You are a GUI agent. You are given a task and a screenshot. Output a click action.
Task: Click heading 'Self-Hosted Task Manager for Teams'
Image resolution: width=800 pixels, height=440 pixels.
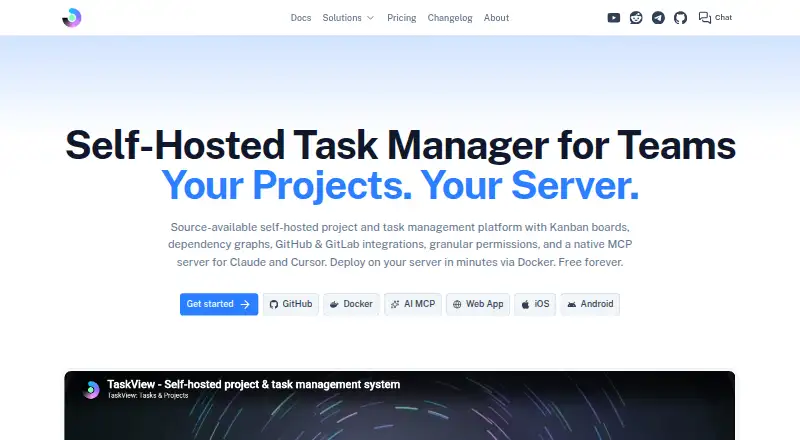401,145
